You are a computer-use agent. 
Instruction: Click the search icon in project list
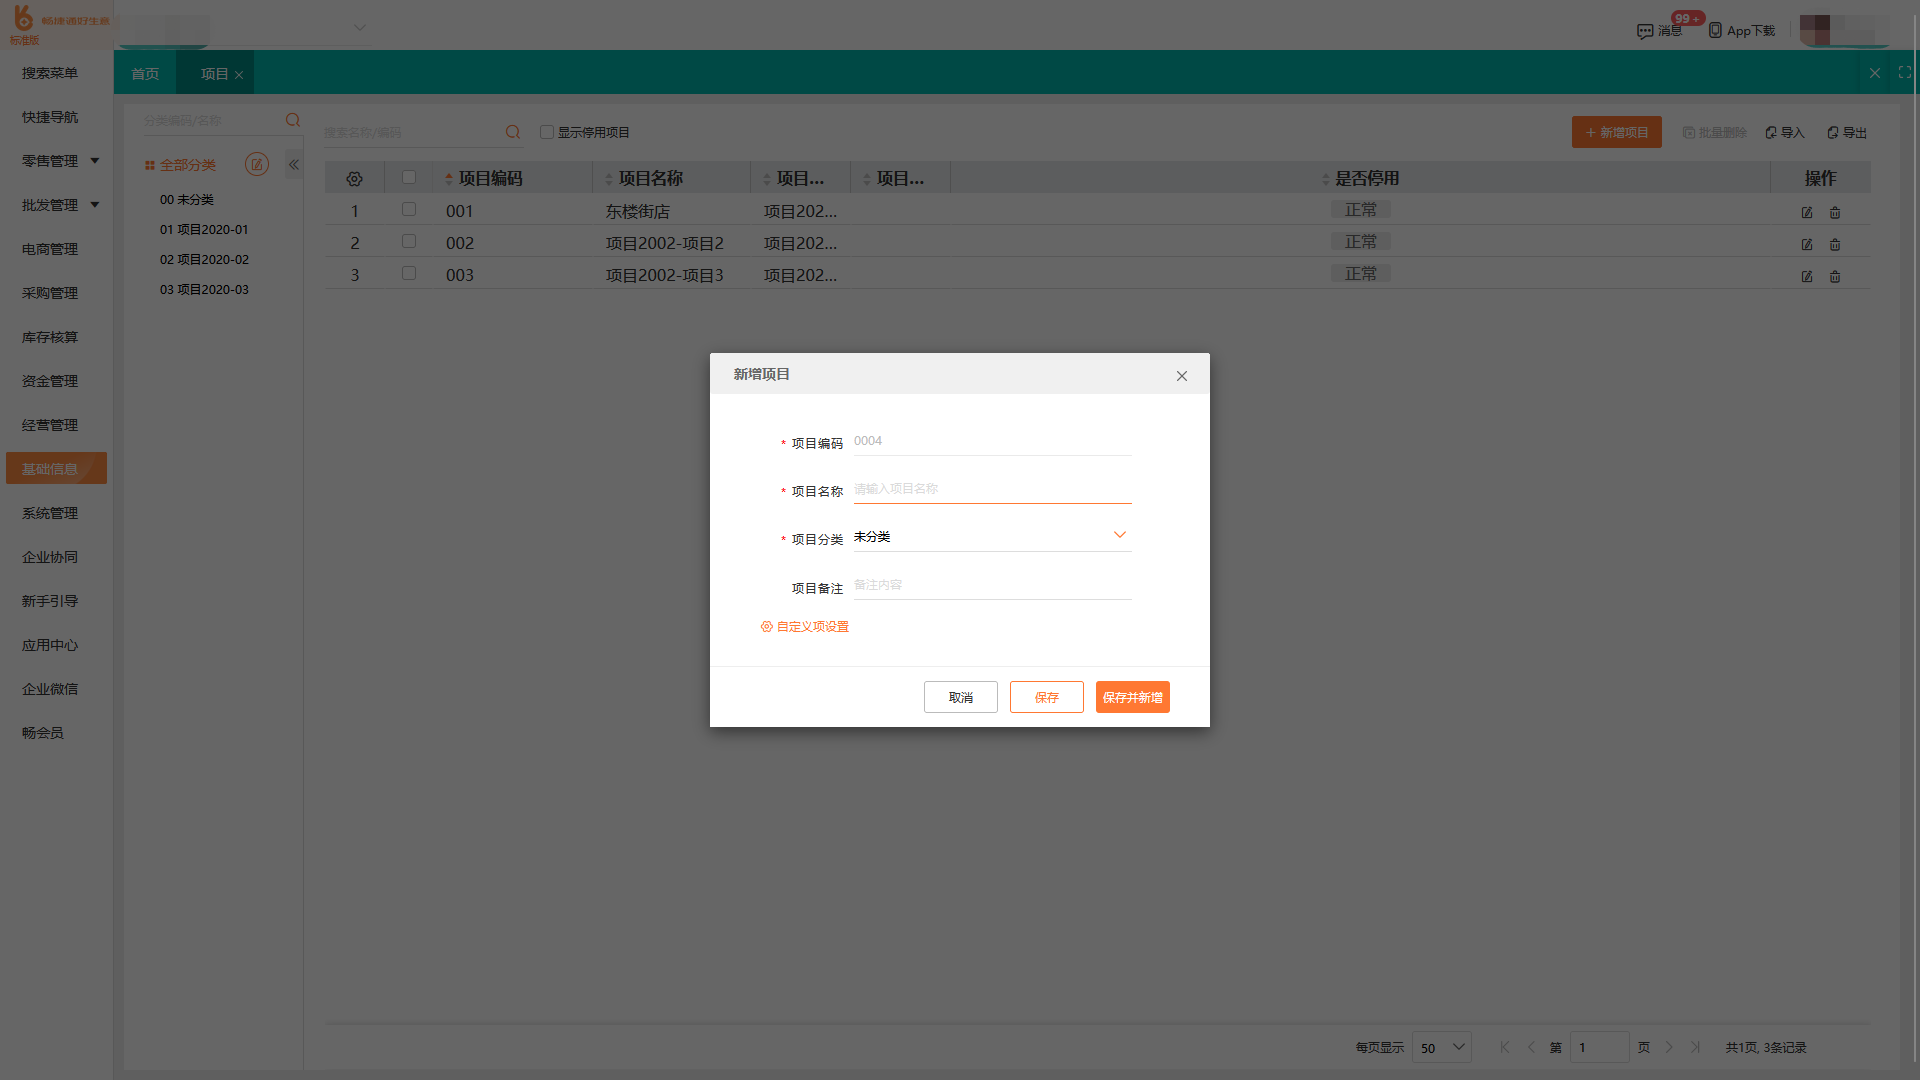pos(513,132)
